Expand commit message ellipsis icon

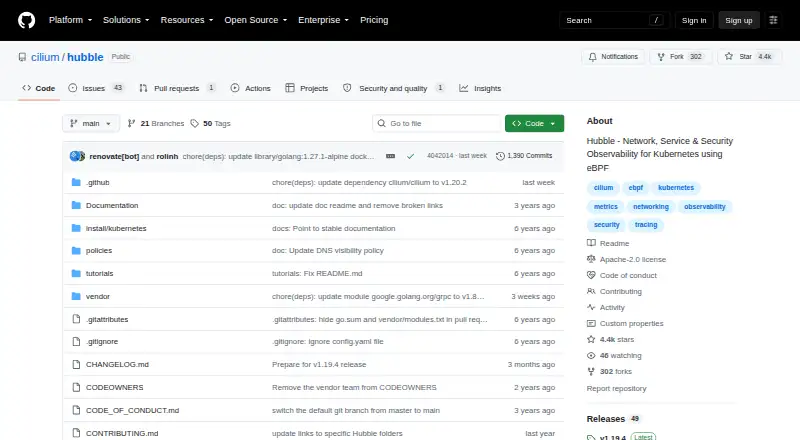390,156
